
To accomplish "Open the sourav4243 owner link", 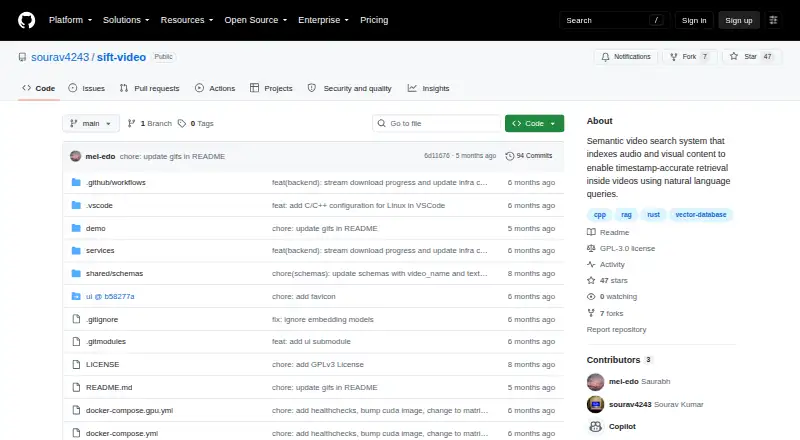I will (60, 57).
